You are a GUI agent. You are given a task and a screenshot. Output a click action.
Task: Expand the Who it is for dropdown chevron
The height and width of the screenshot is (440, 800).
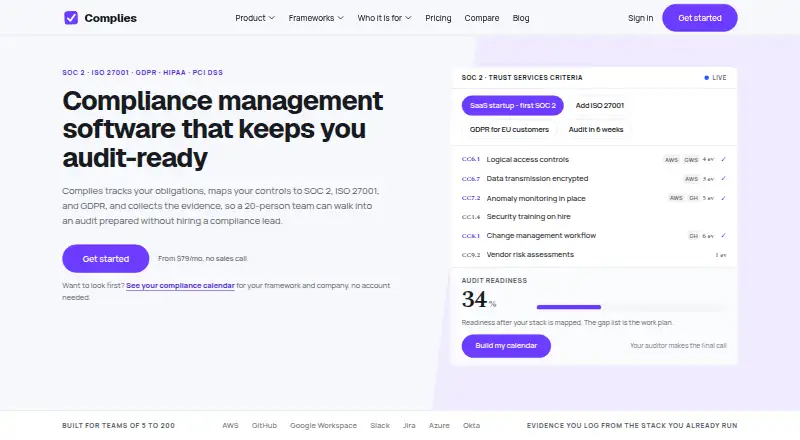point(408,18)
